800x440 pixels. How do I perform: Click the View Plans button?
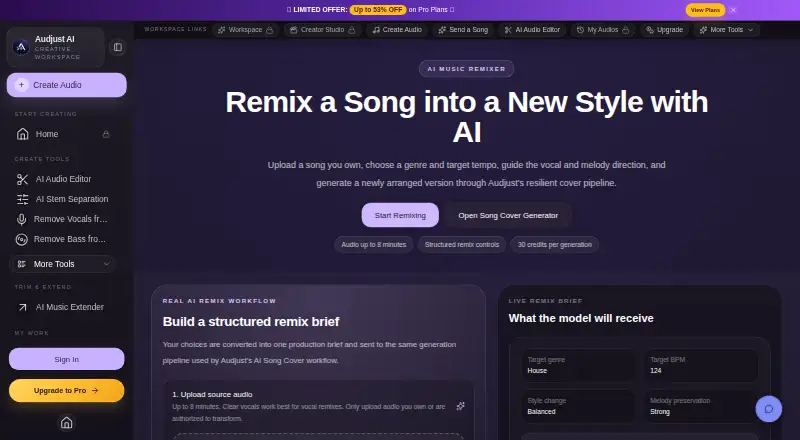[x=705, y=10]
